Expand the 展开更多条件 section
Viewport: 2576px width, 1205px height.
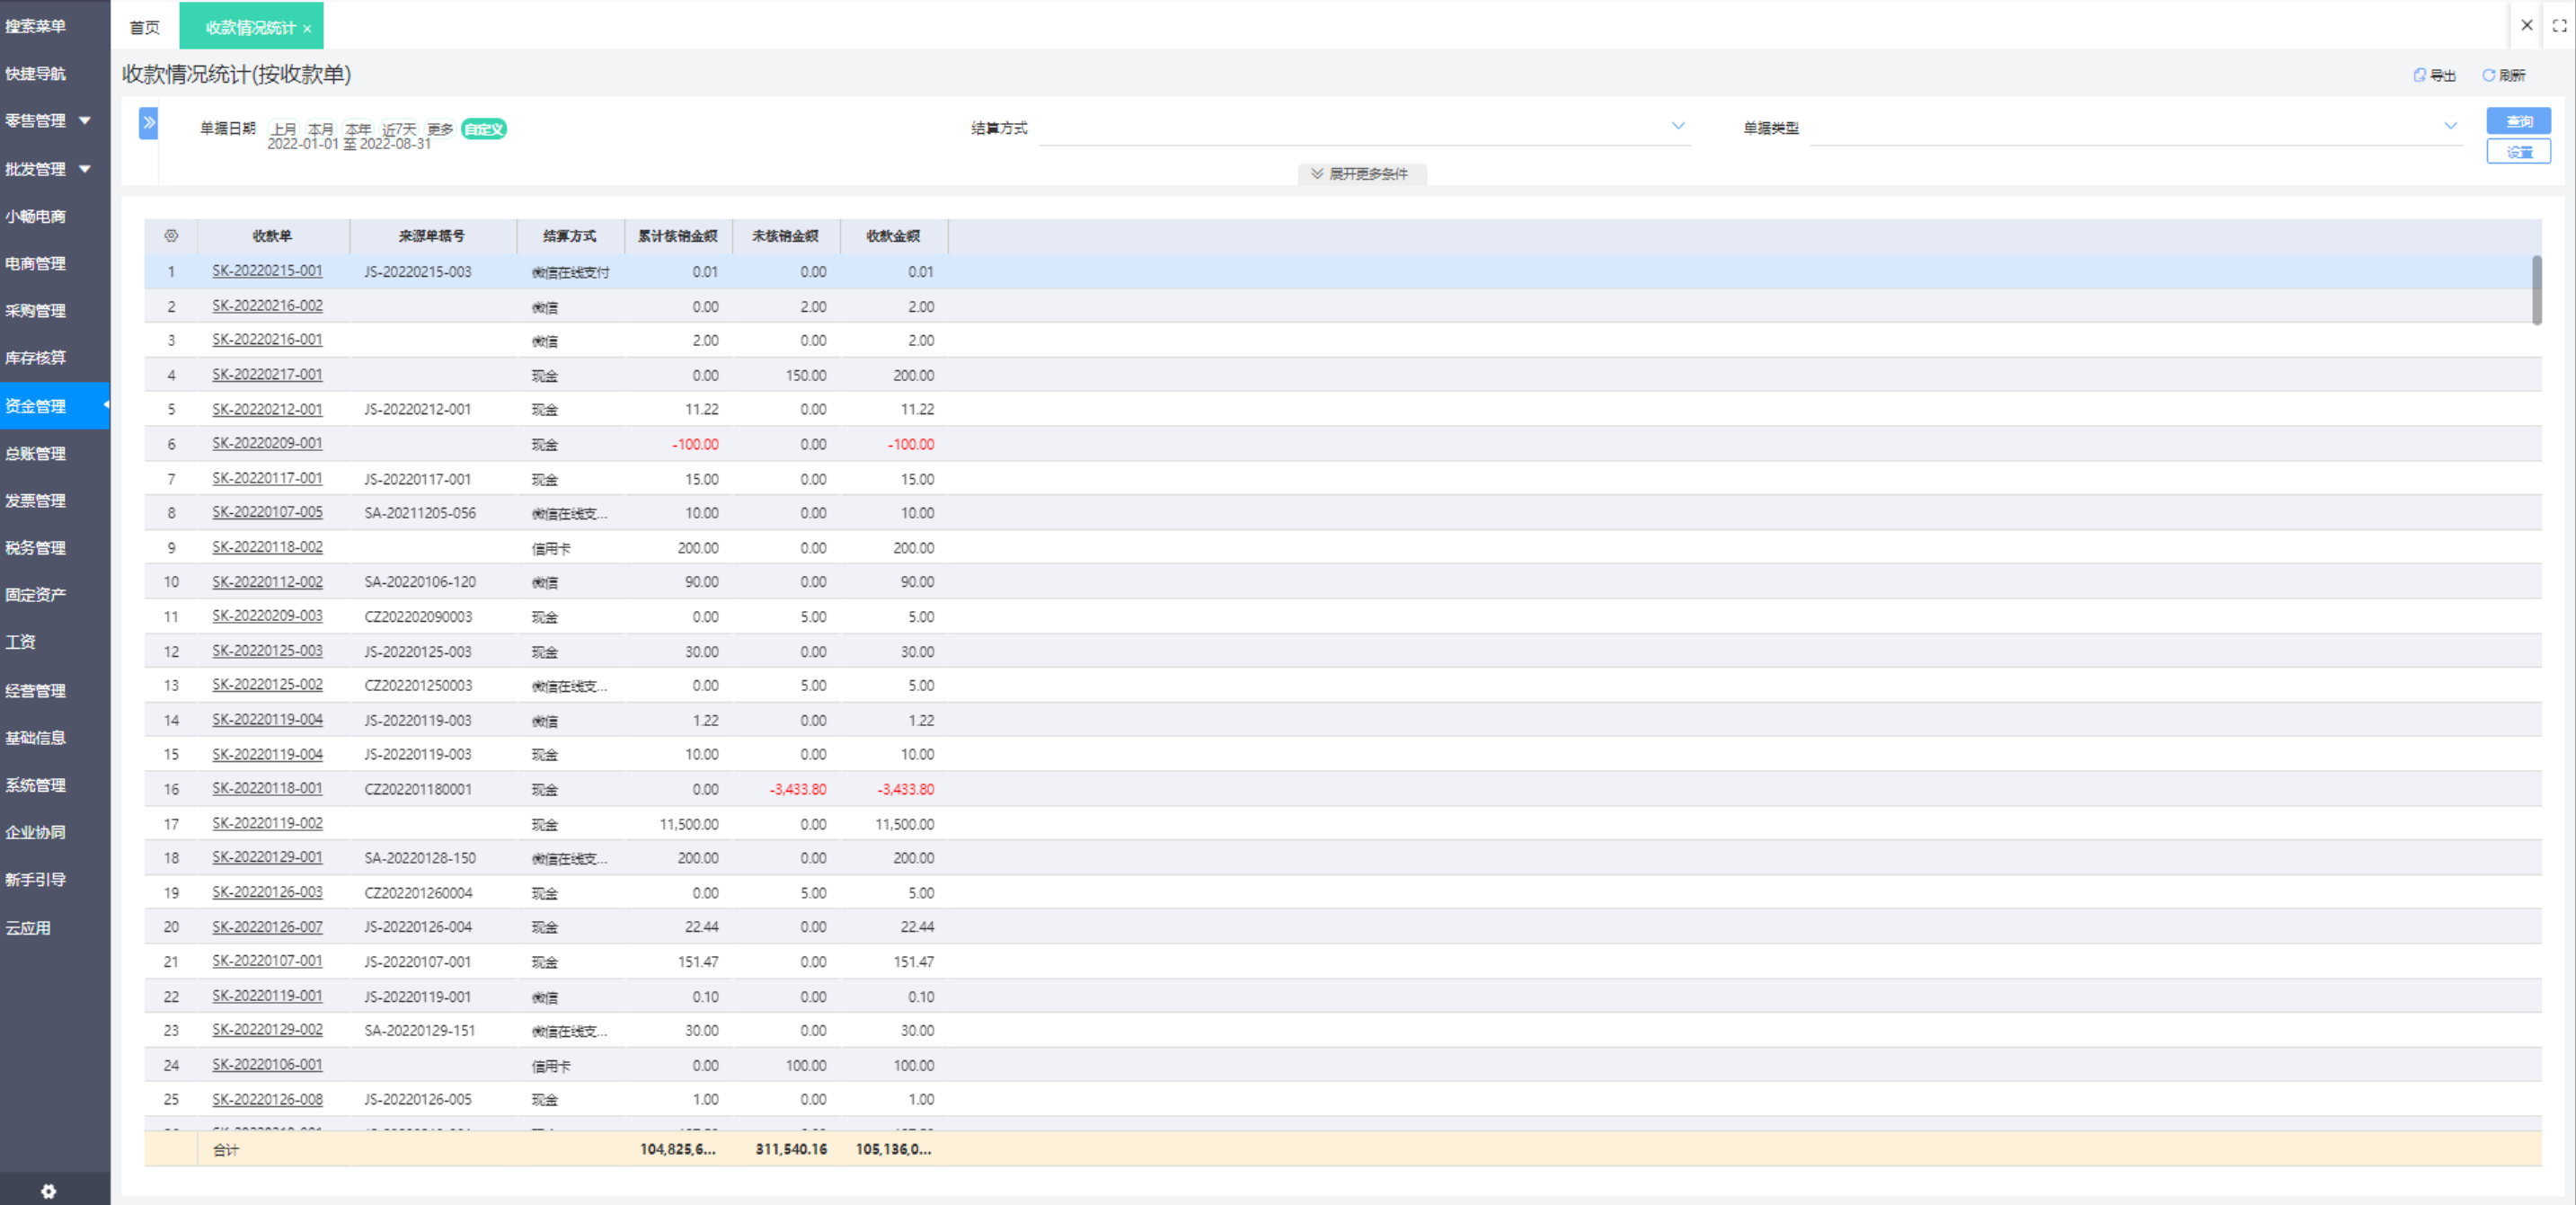(1364, 171)
